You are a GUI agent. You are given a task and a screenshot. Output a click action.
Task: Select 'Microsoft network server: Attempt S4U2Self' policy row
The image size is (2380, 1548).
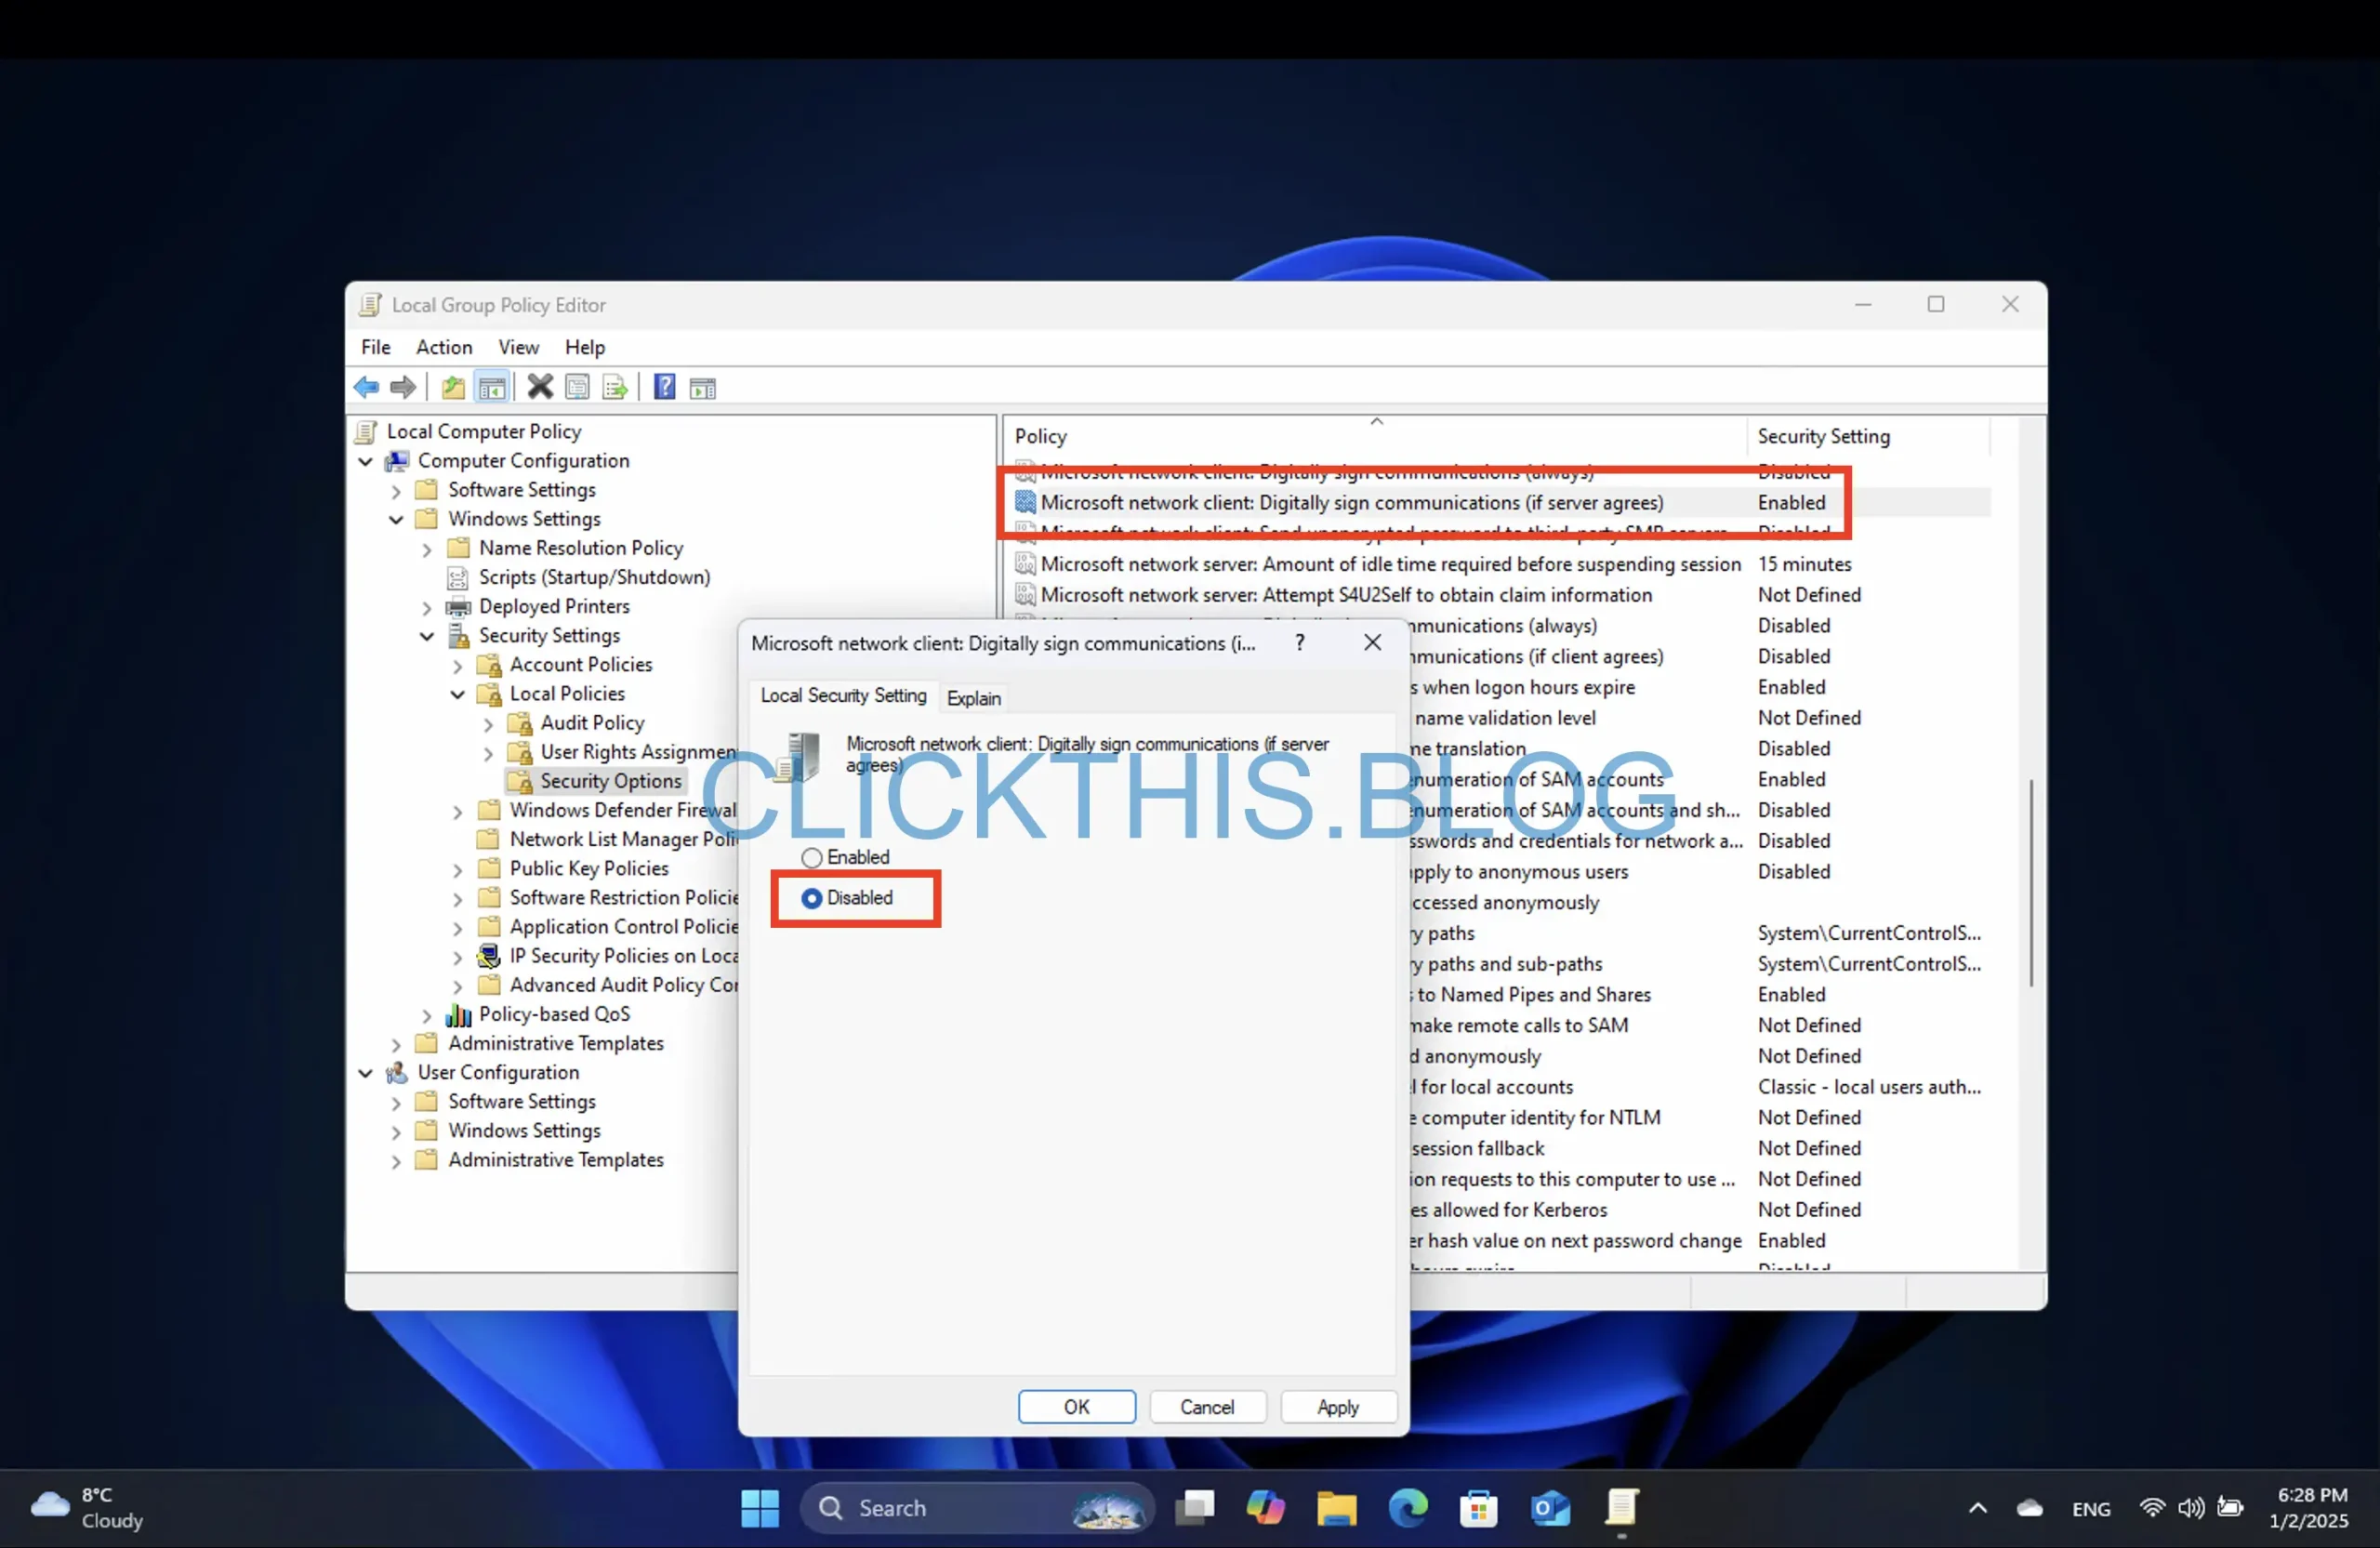1498,595
